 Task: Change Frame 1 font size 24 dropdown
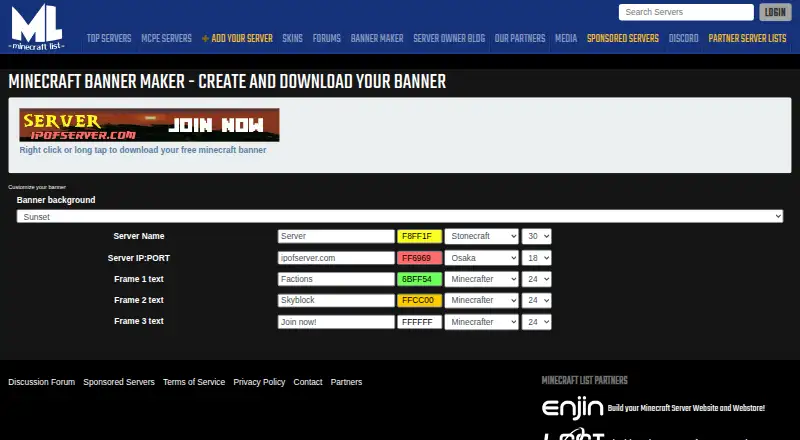click(536, 279)
